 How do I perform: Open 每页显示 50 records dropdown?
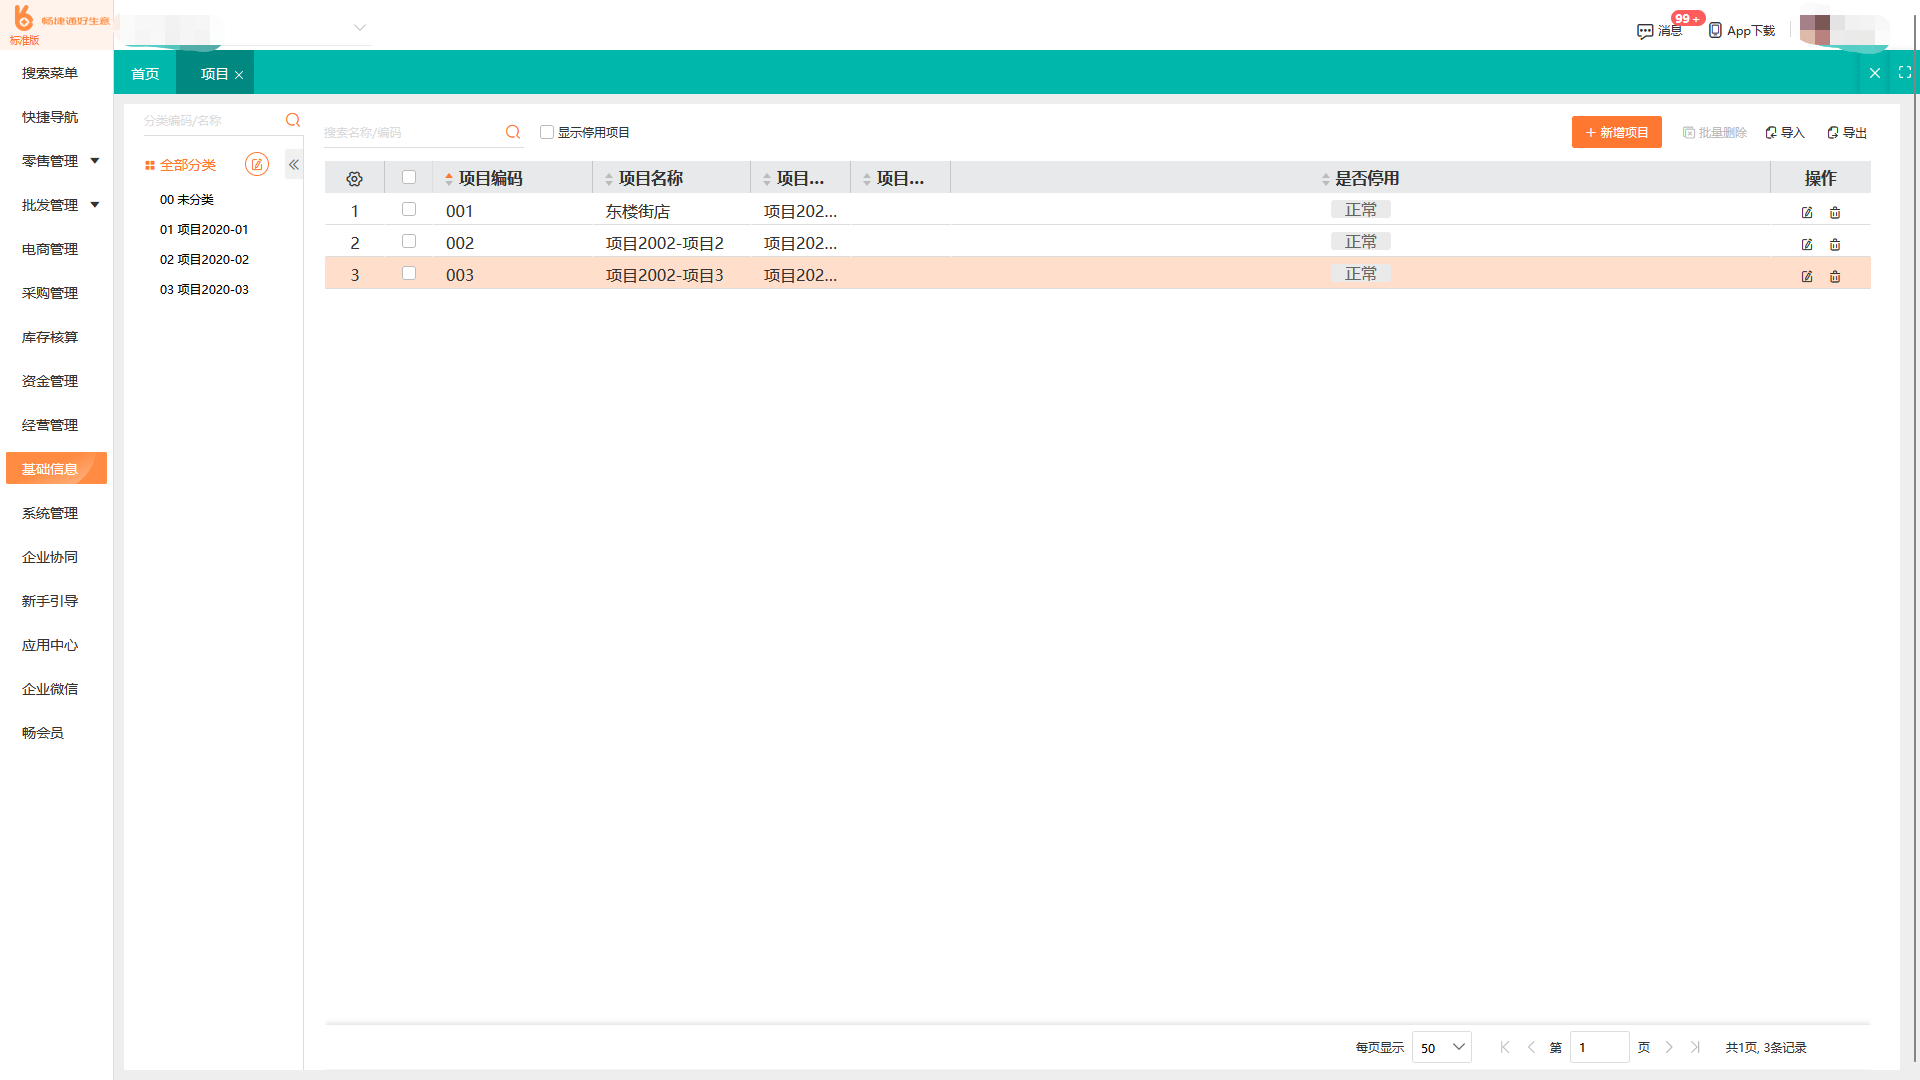tap(1440, 1047)
